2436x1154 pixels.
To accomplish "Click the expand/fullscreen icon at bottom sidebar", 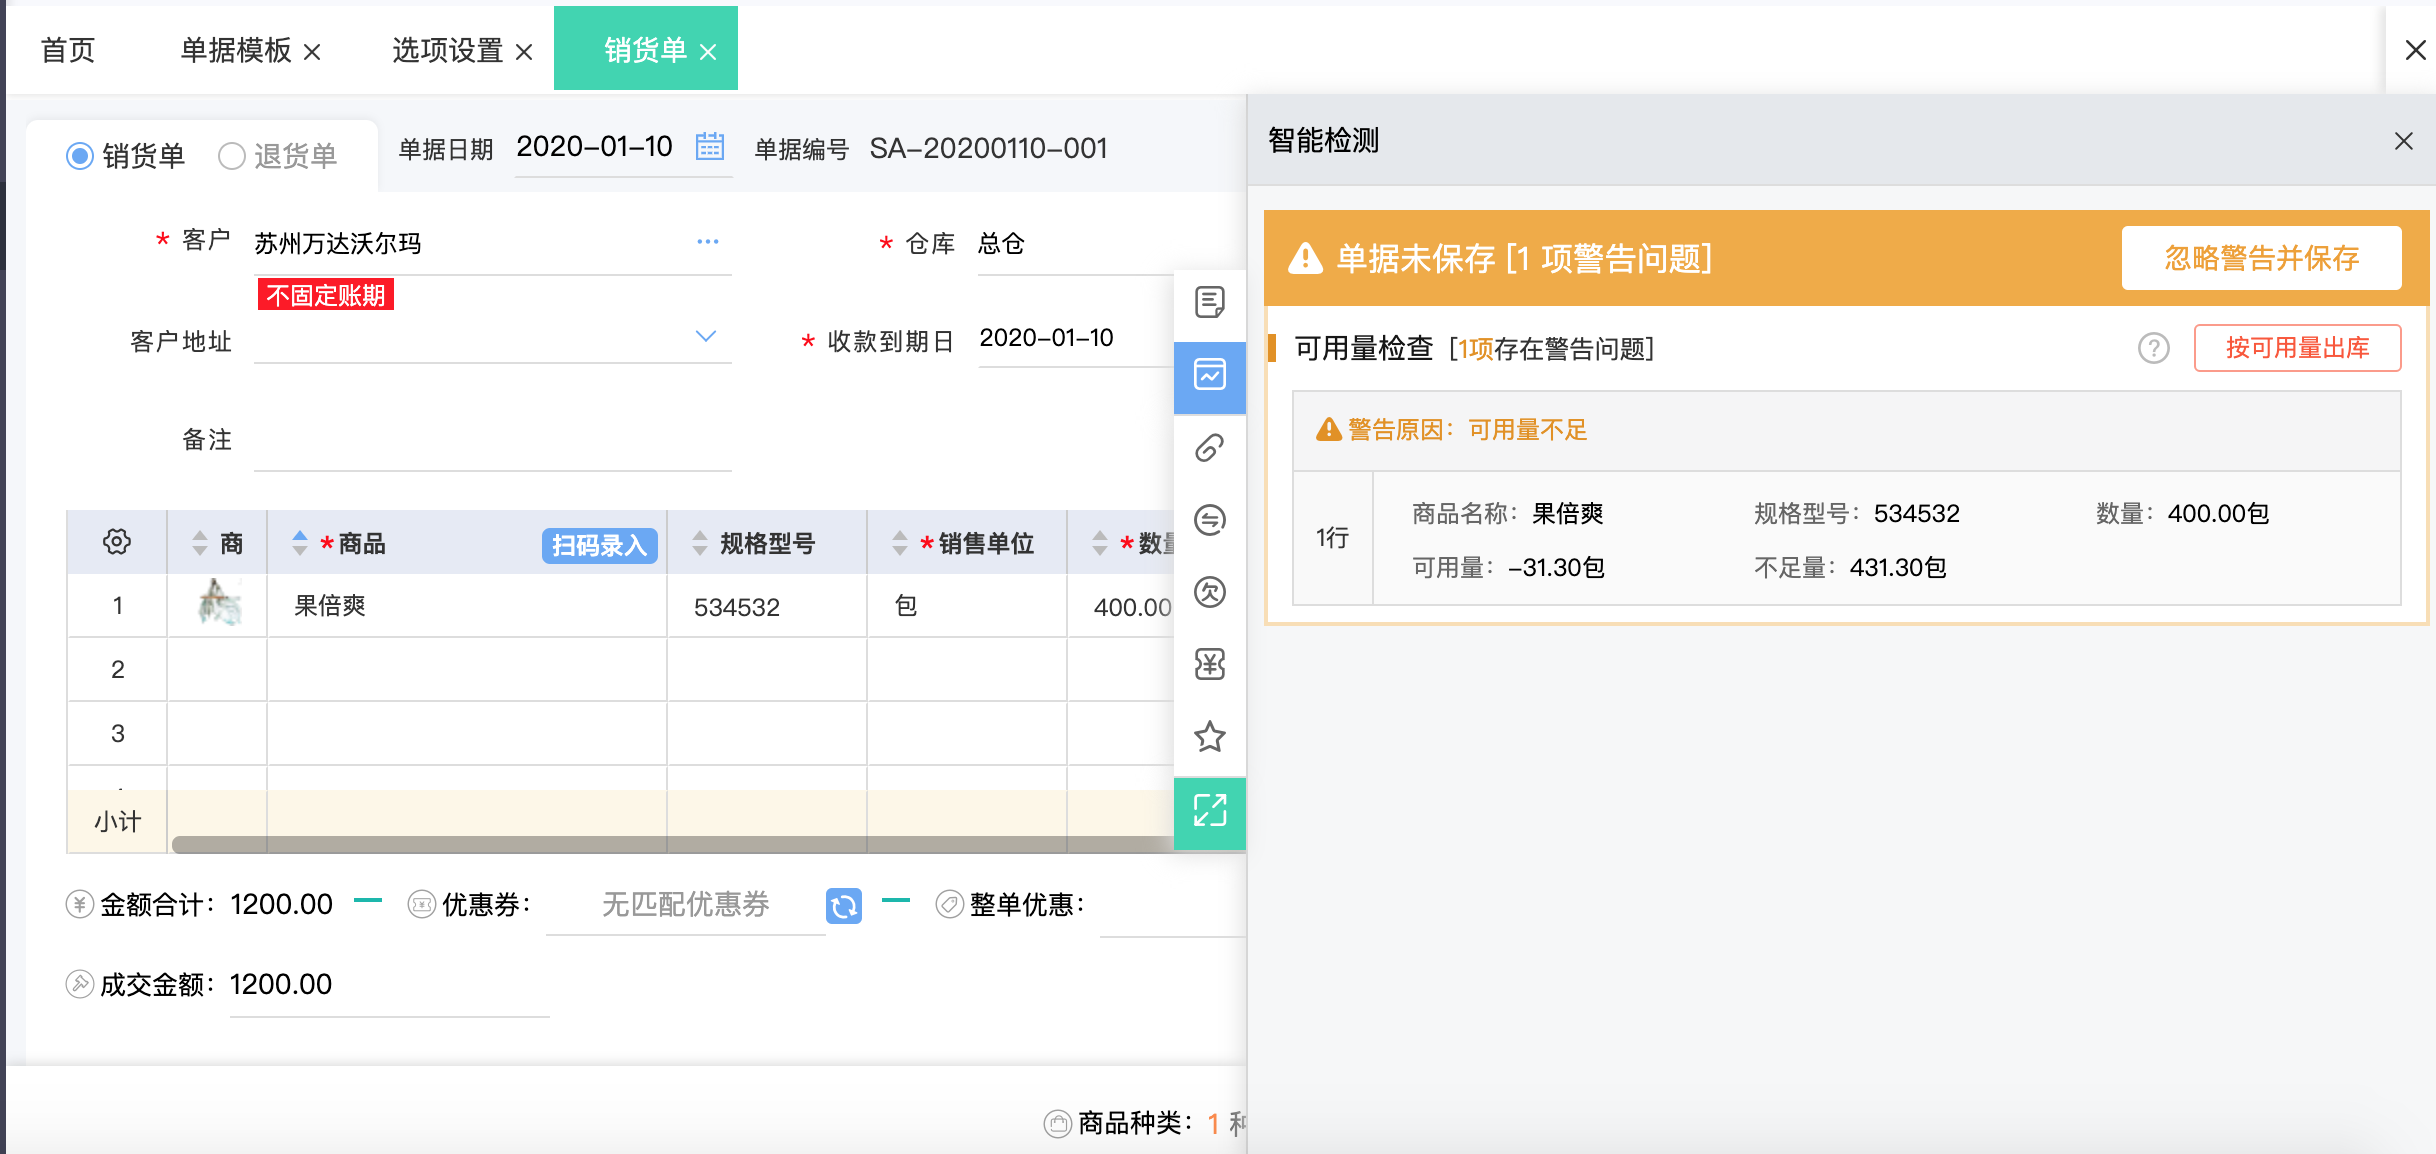I will pos(1210,809).
